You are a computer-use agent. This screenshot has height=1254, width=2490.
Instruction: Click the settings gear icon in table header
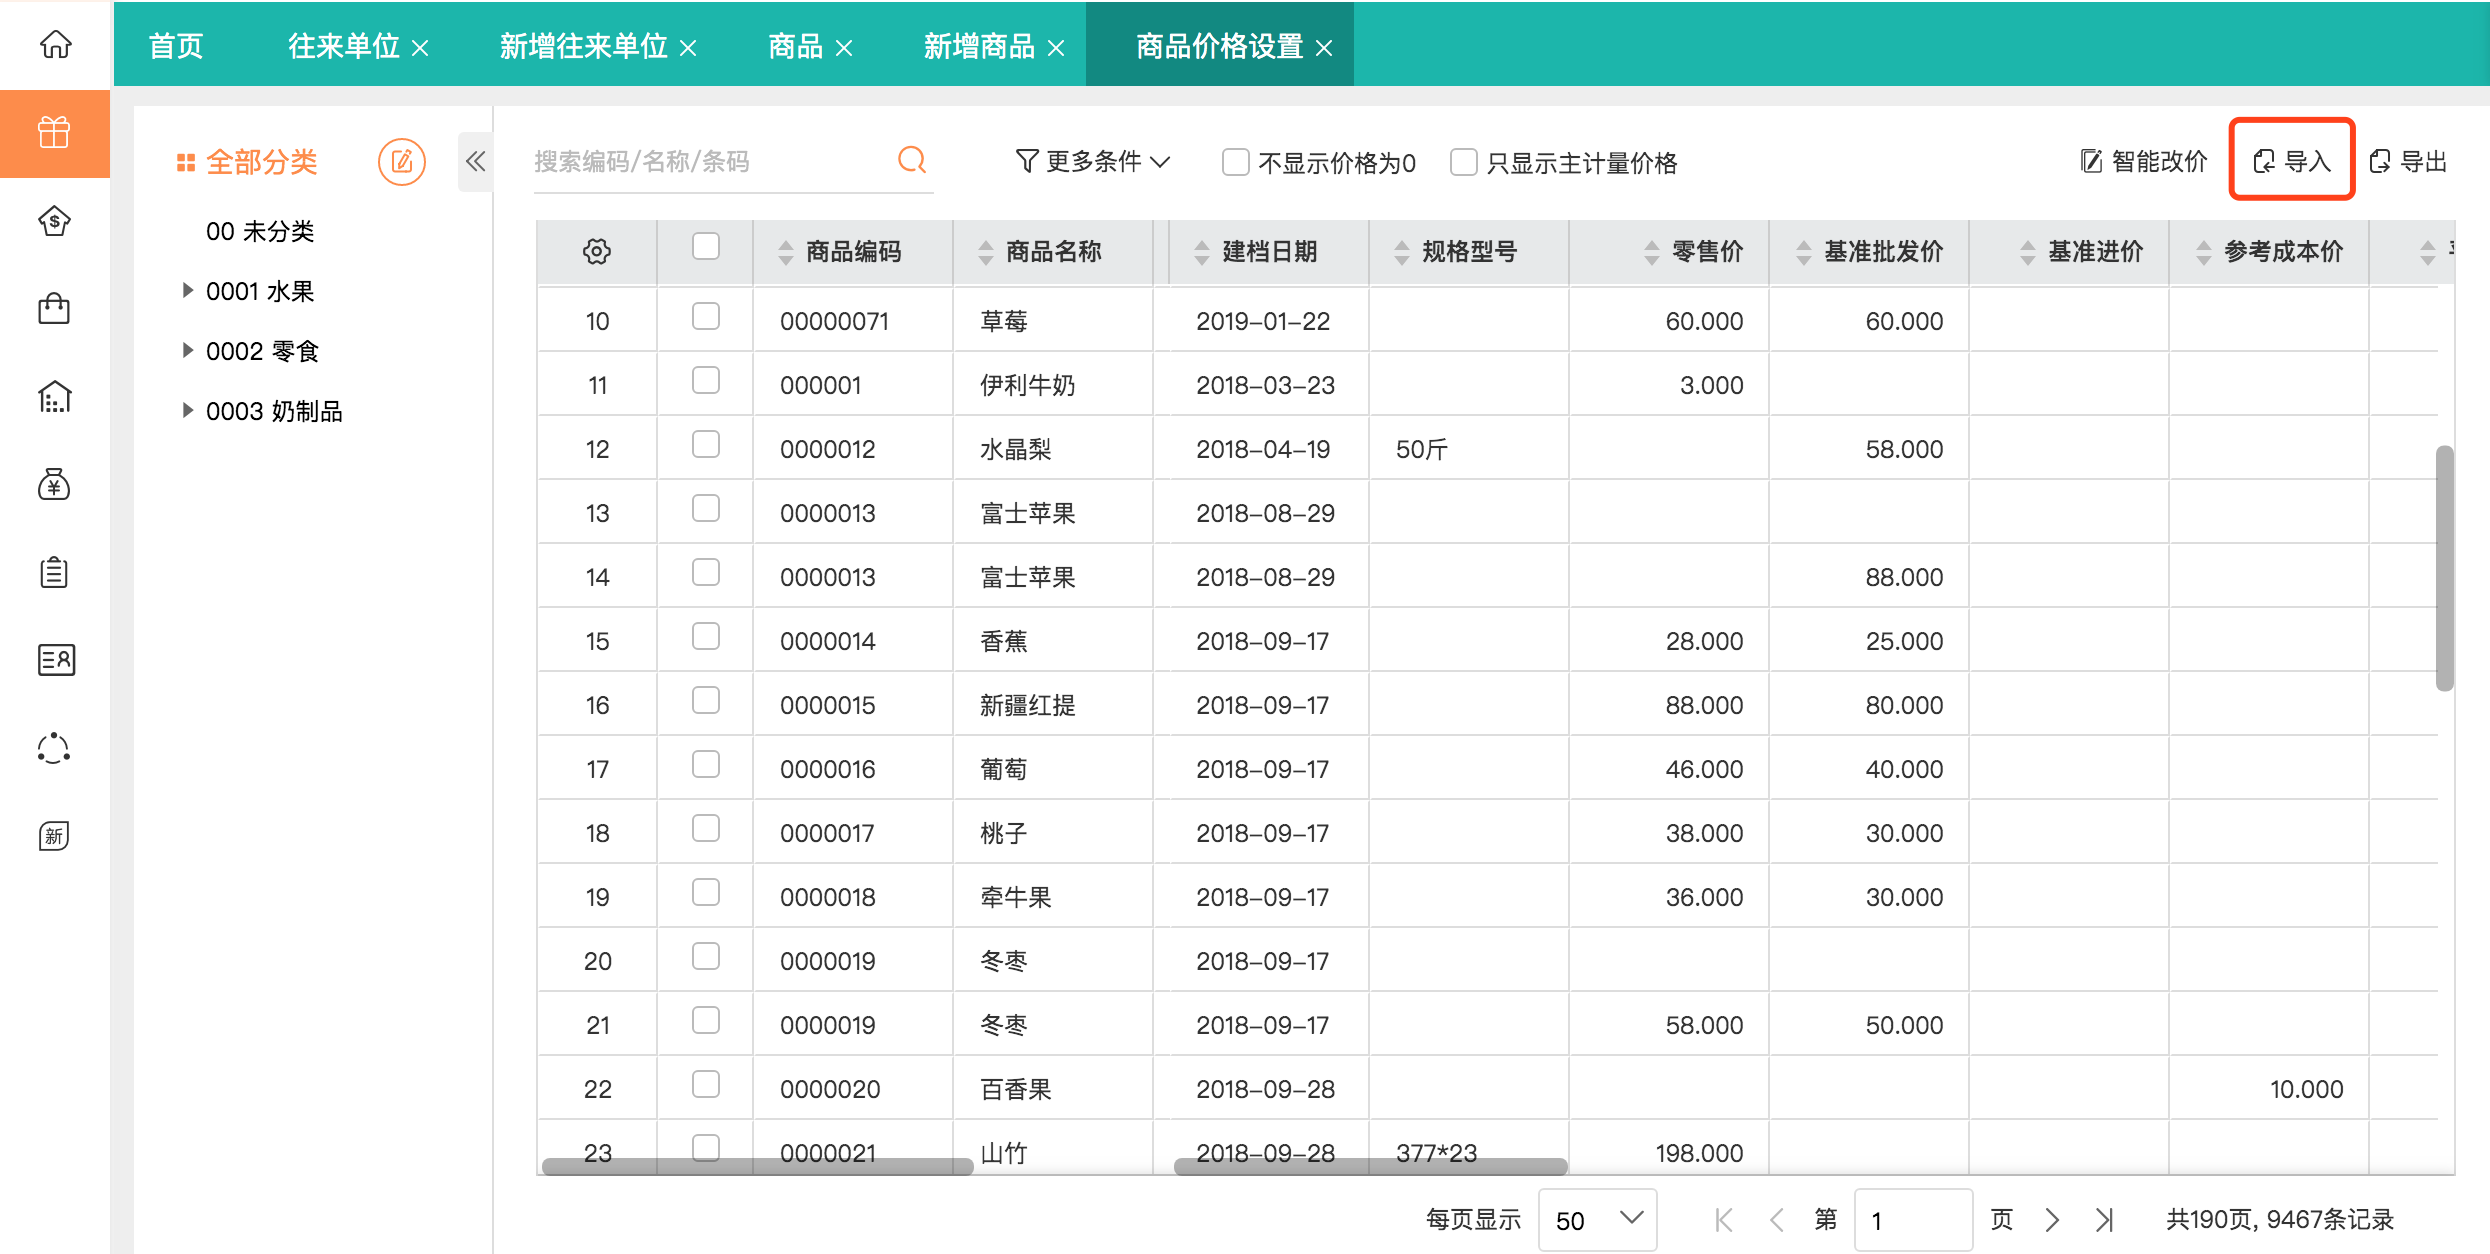click(x=597, y=251)
